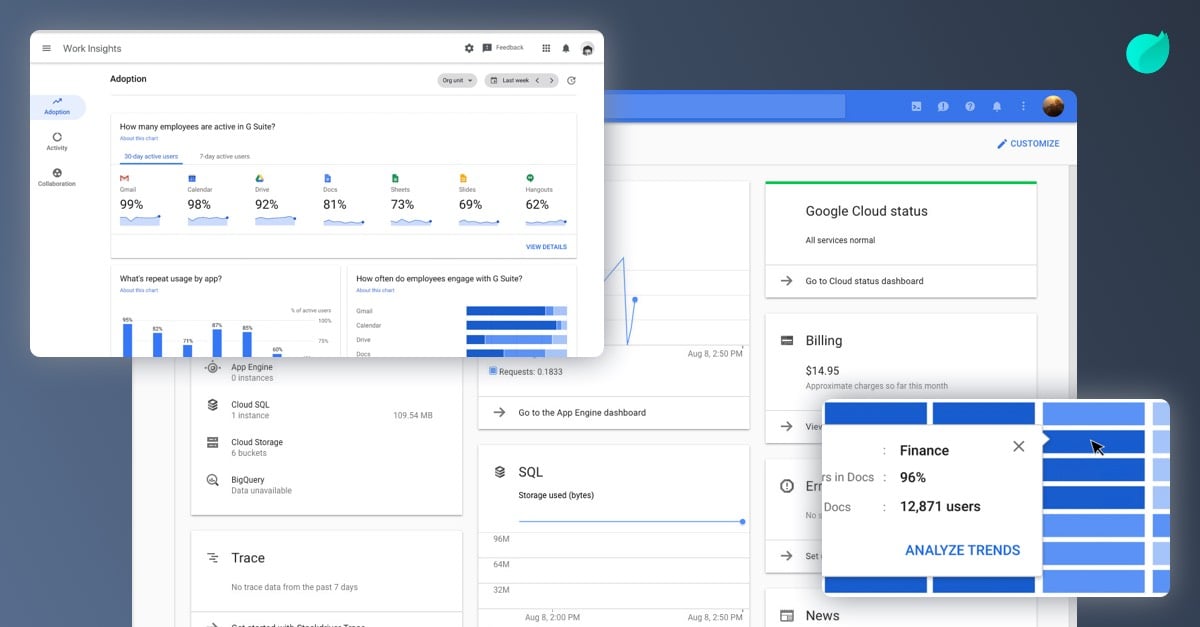1200x627 pixels.
Task: Open the Google apps grid
Action: pos(546,47)
